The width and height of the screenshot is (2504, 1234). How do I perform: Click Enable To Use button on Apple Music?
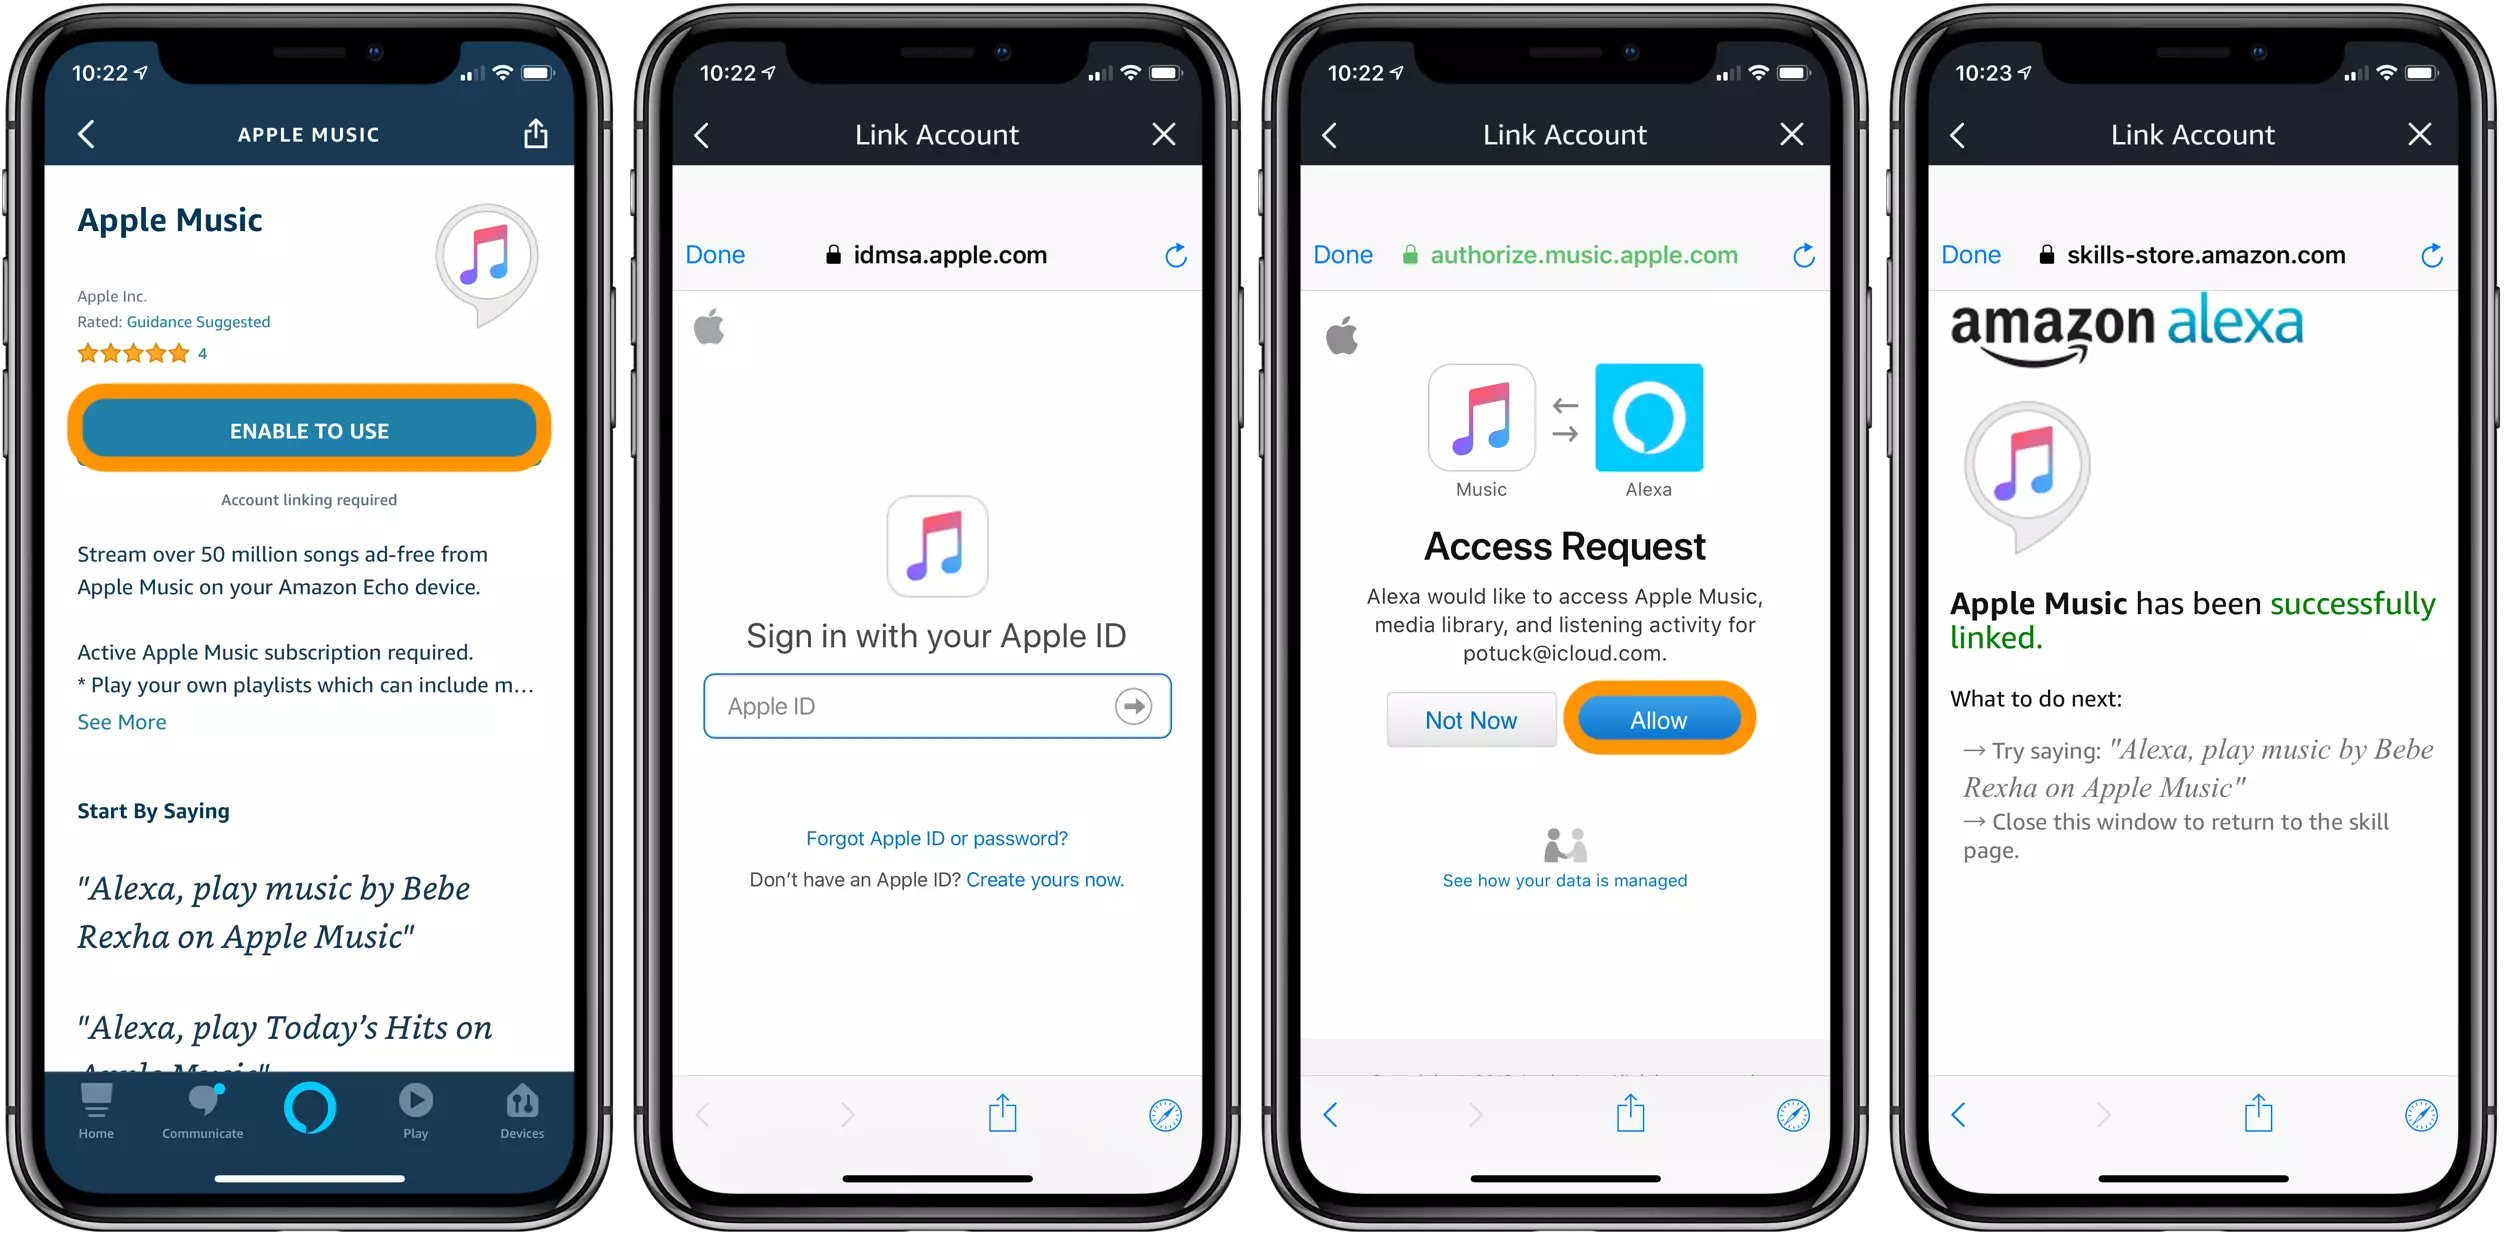pyautogui.click(x=308, y=429)
